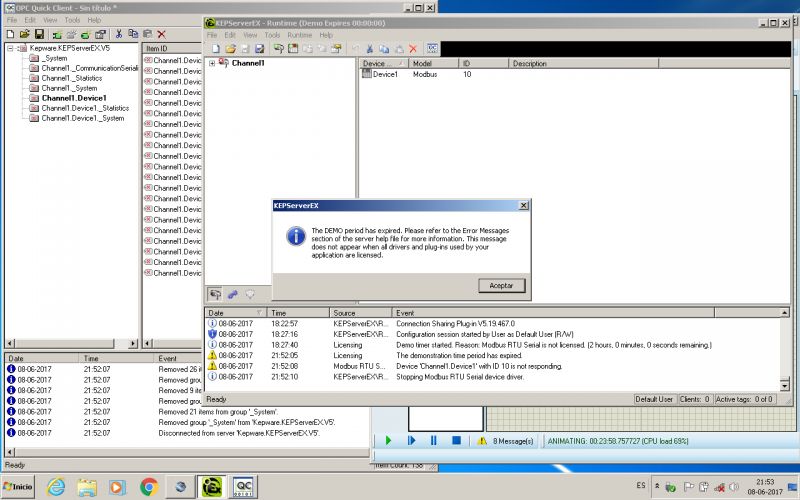Sort by the Model column header
This screenshot has height=500, width=800.
tap(433, 63)
